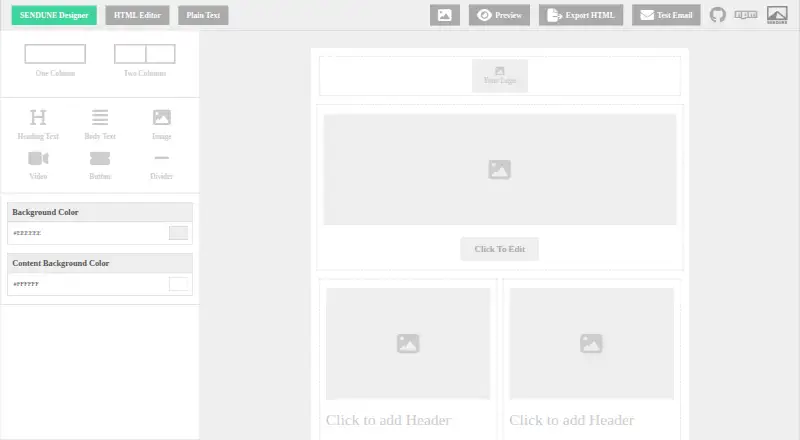Click the Preview button
Image resolution: width=800 pixels, height=440 pixels.
[x=499, y=15]
